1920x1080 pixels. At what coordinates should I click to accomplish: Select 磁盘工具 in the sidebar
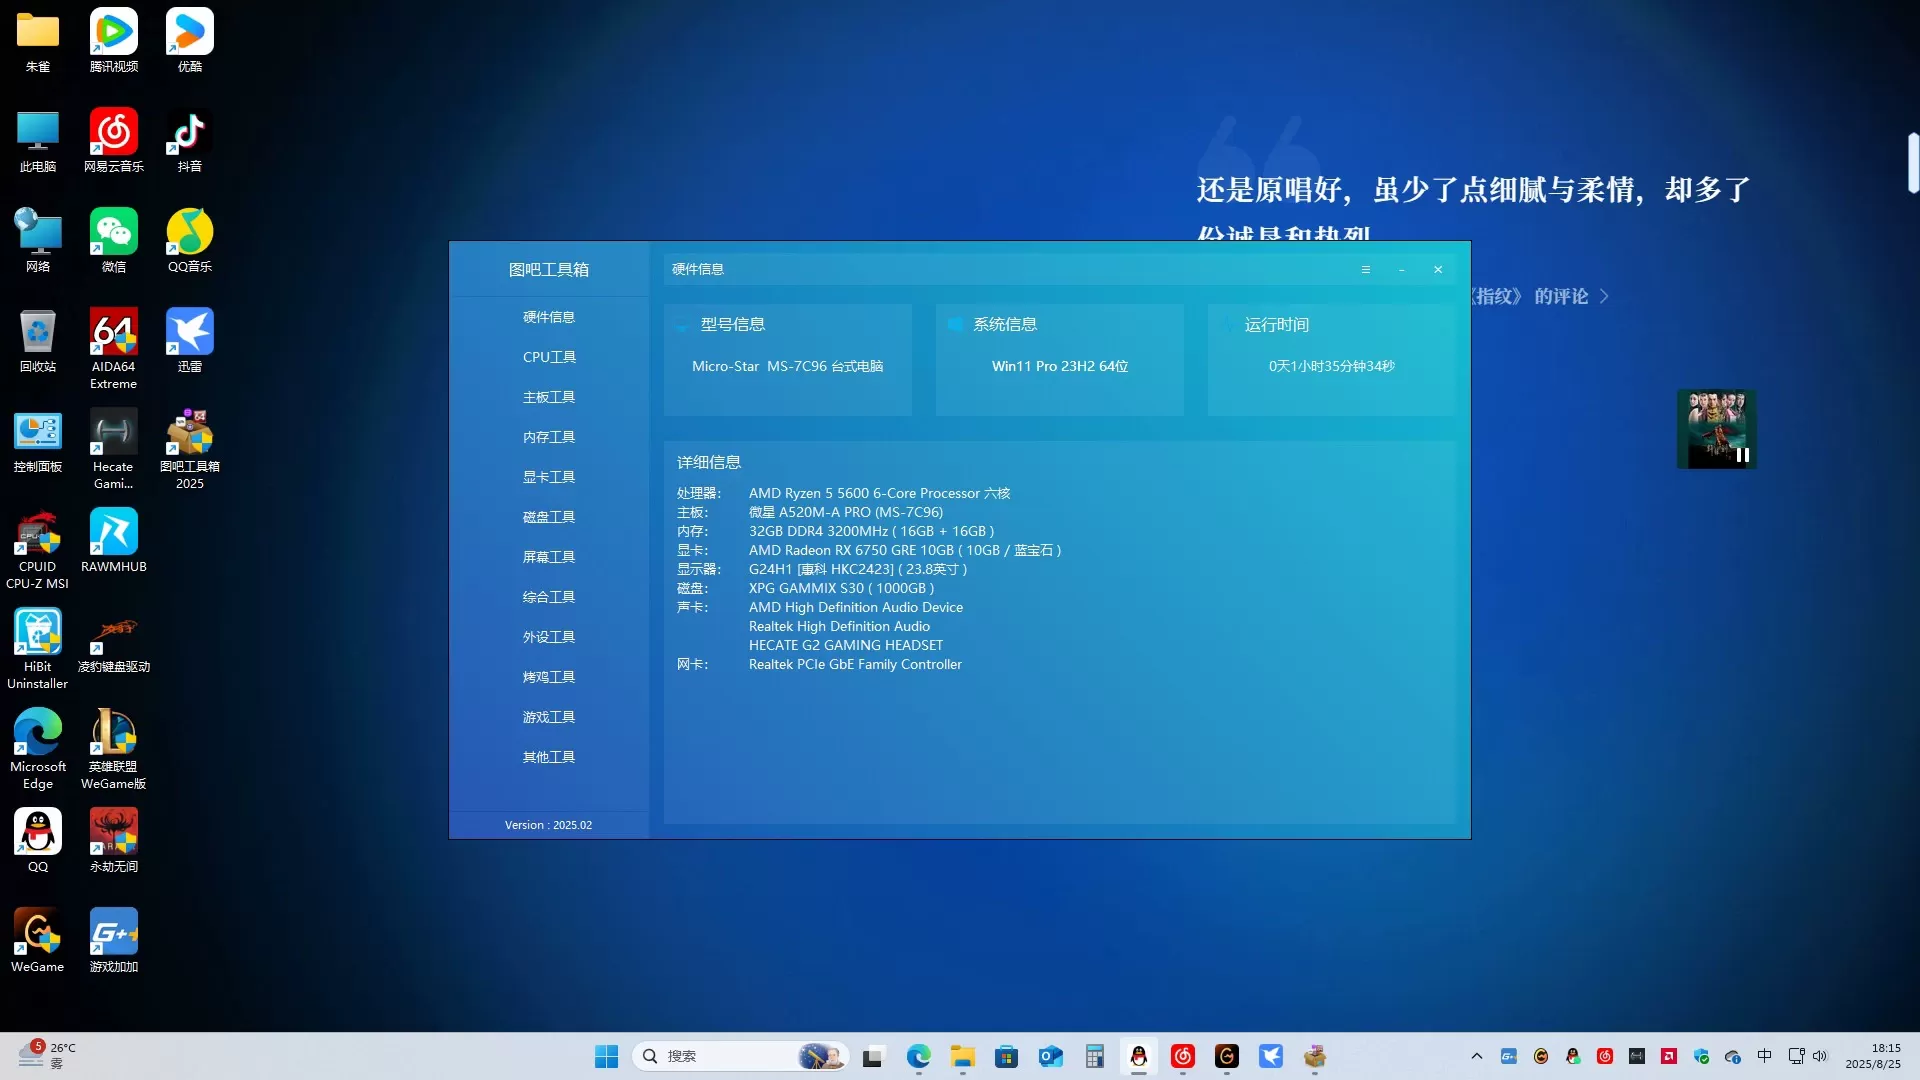tap(549, 517)
